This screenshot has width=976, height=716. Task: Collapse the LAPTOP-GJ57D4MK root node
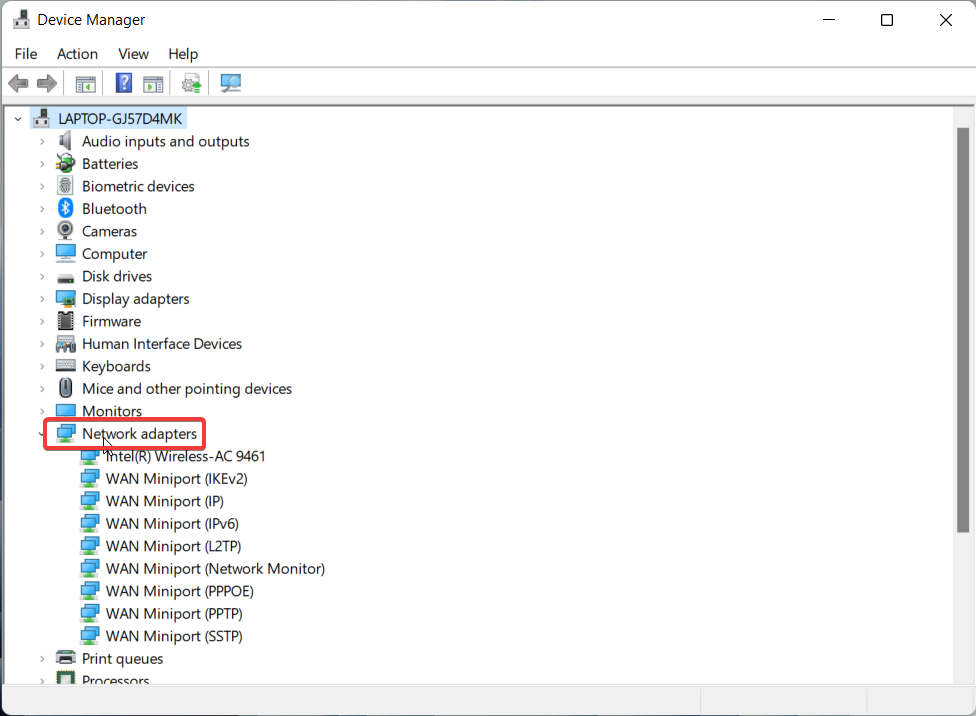(18, 118)
